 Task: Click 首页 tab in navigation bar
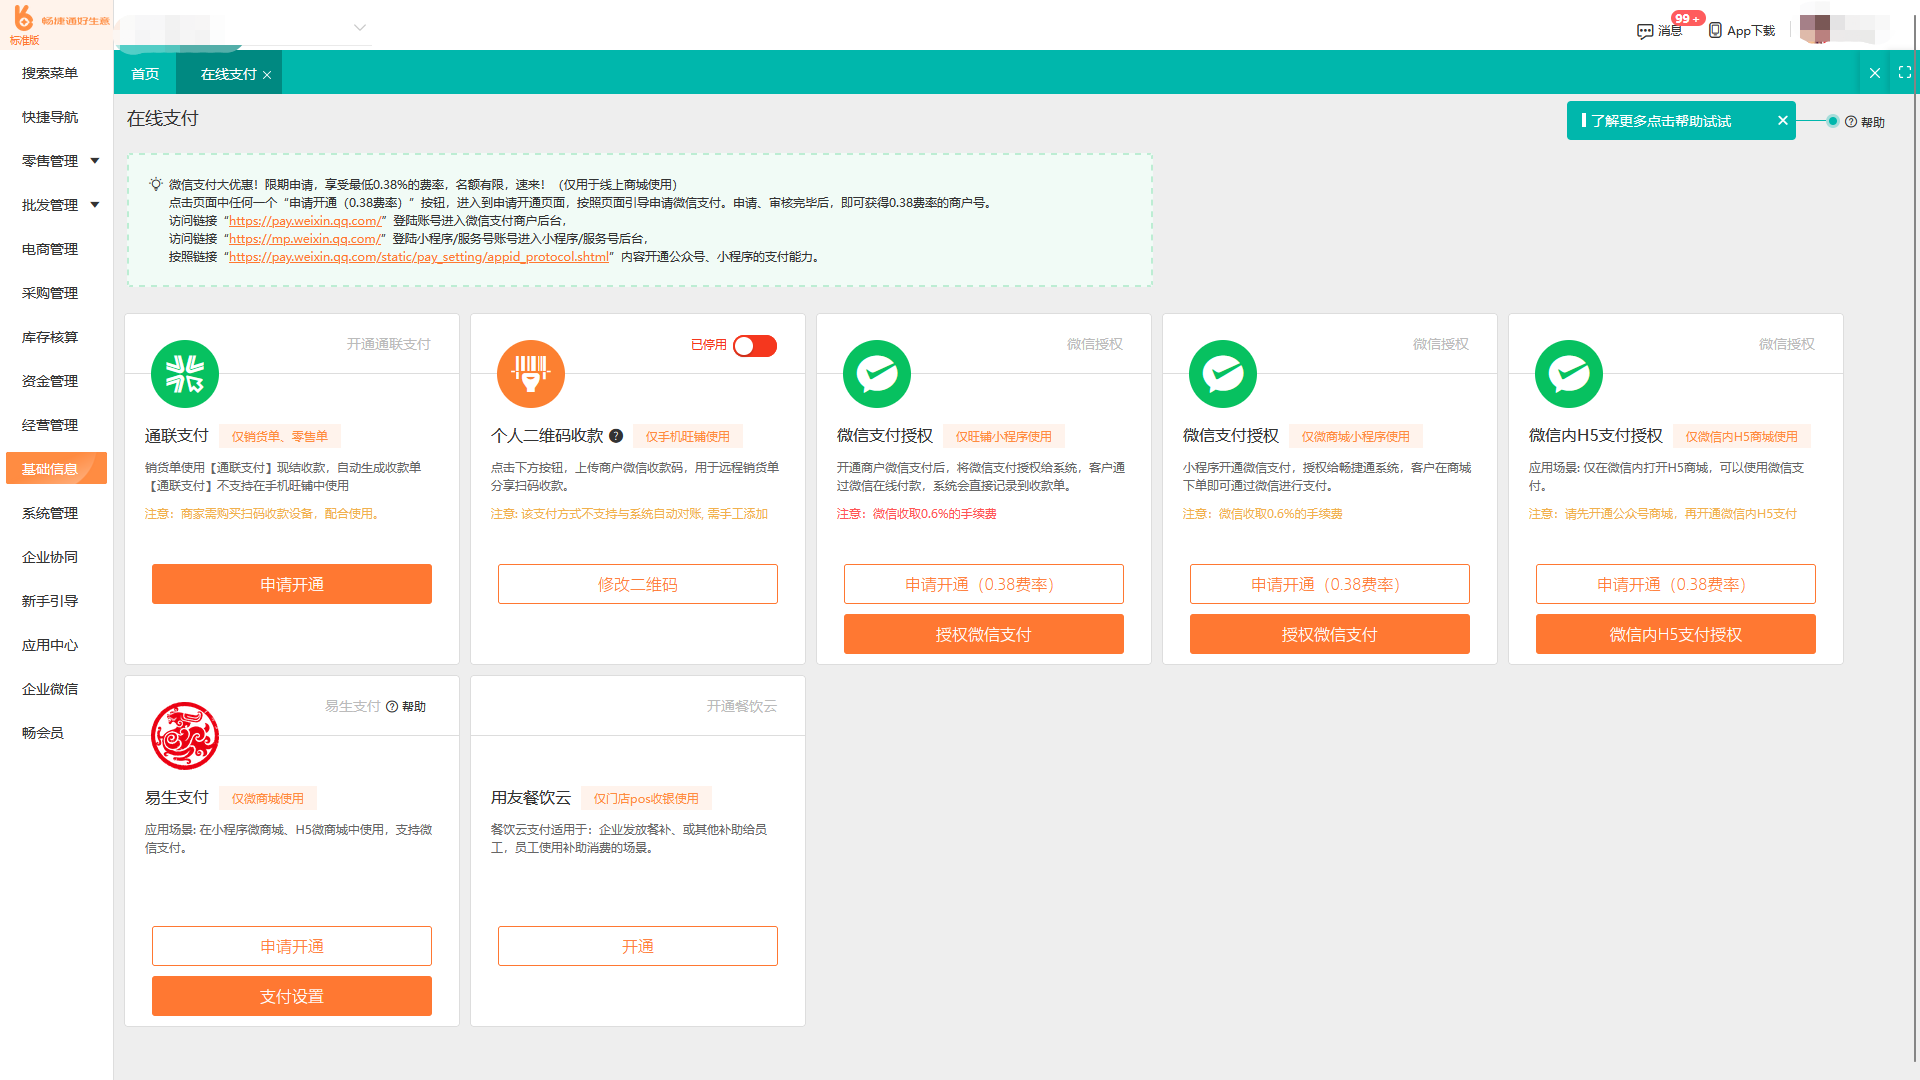click(x=145, y=73)
